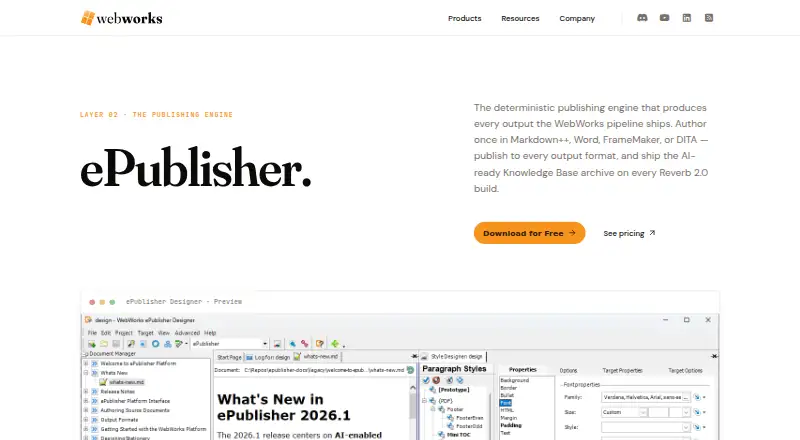This screenshot has height=440, width=800.
Task: Select the Target Properties tab
Action: 622,371
